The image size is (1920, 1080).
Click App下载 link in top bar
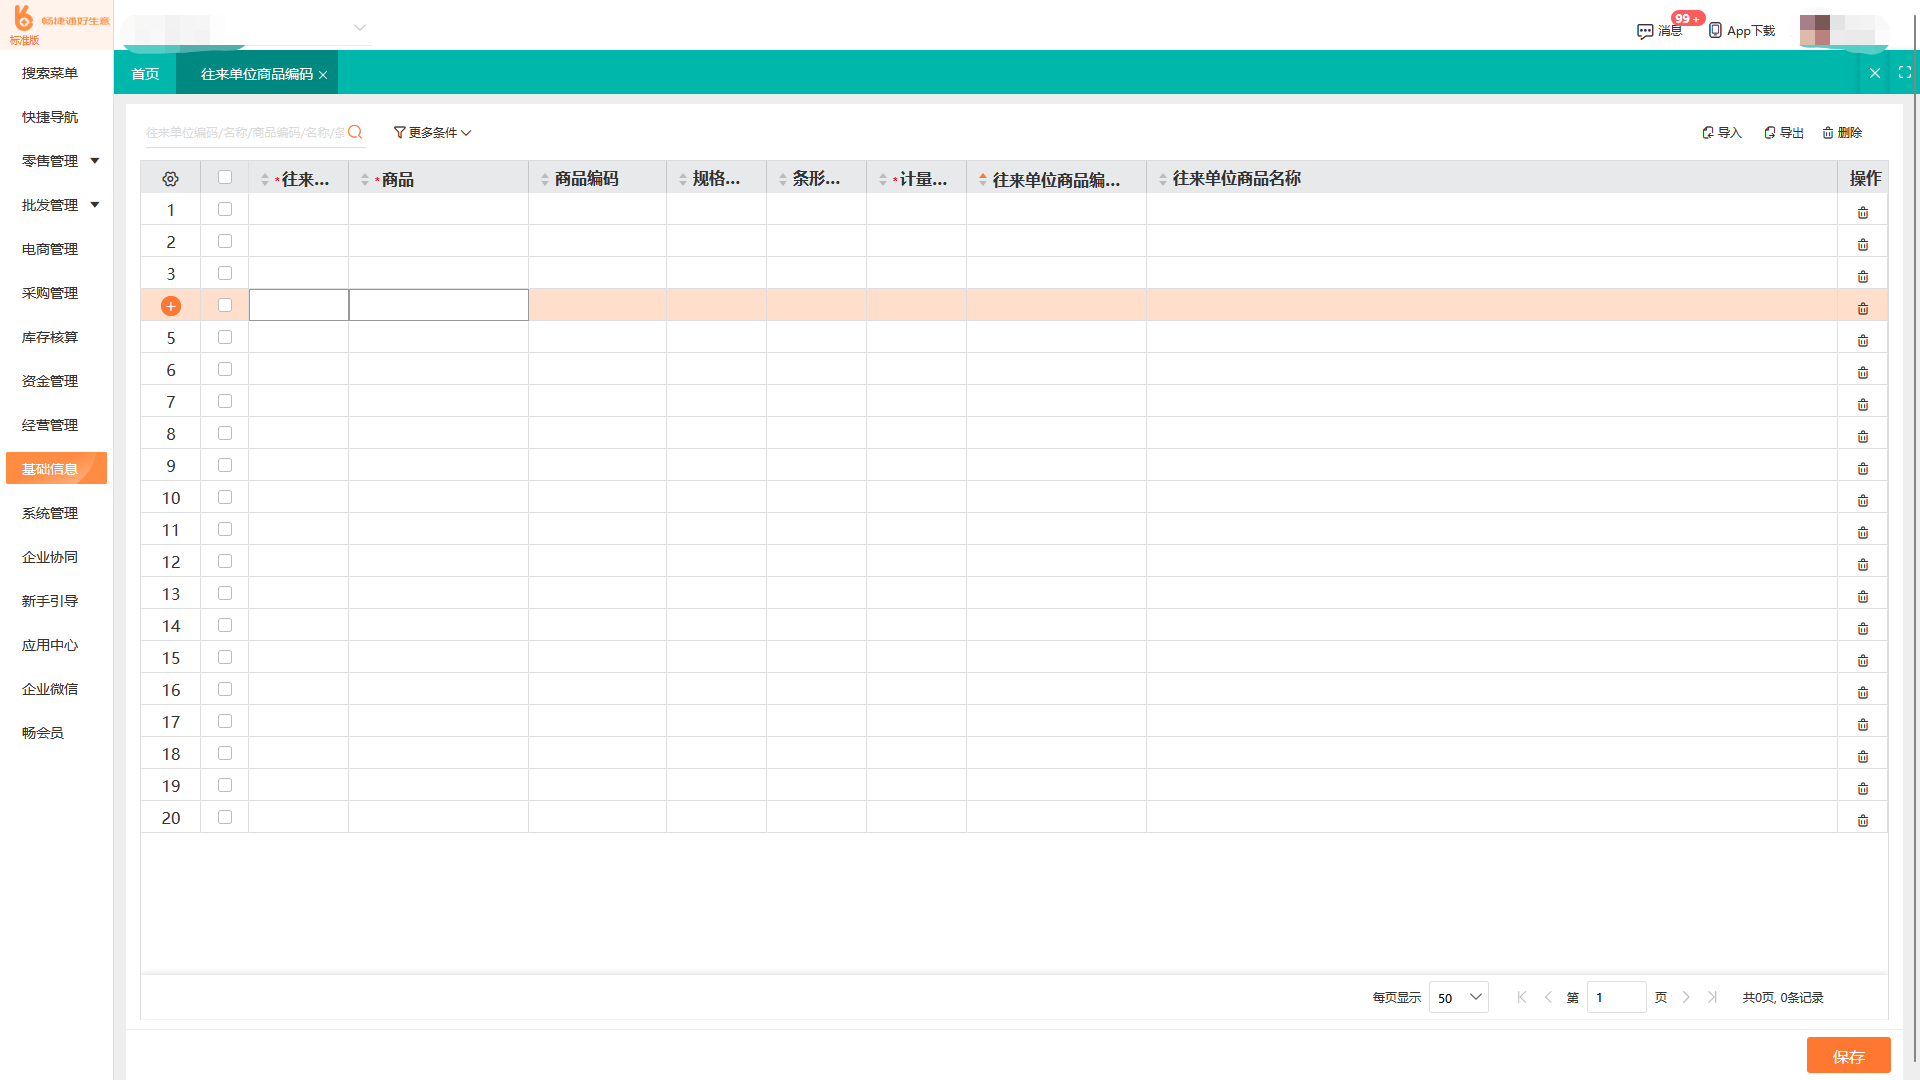(1741, 29)
